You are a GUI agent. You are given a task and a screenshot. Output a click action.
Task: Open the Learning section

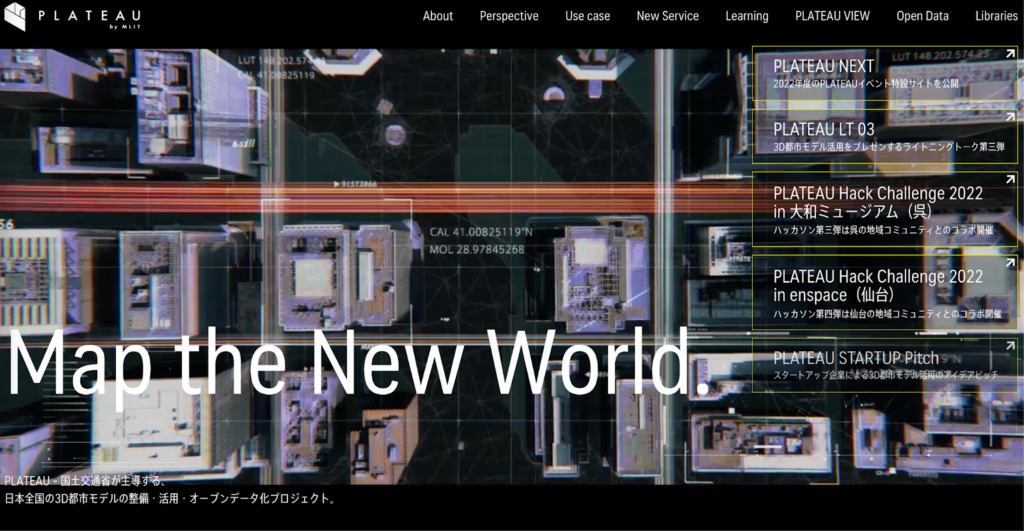tap(746, 16)
